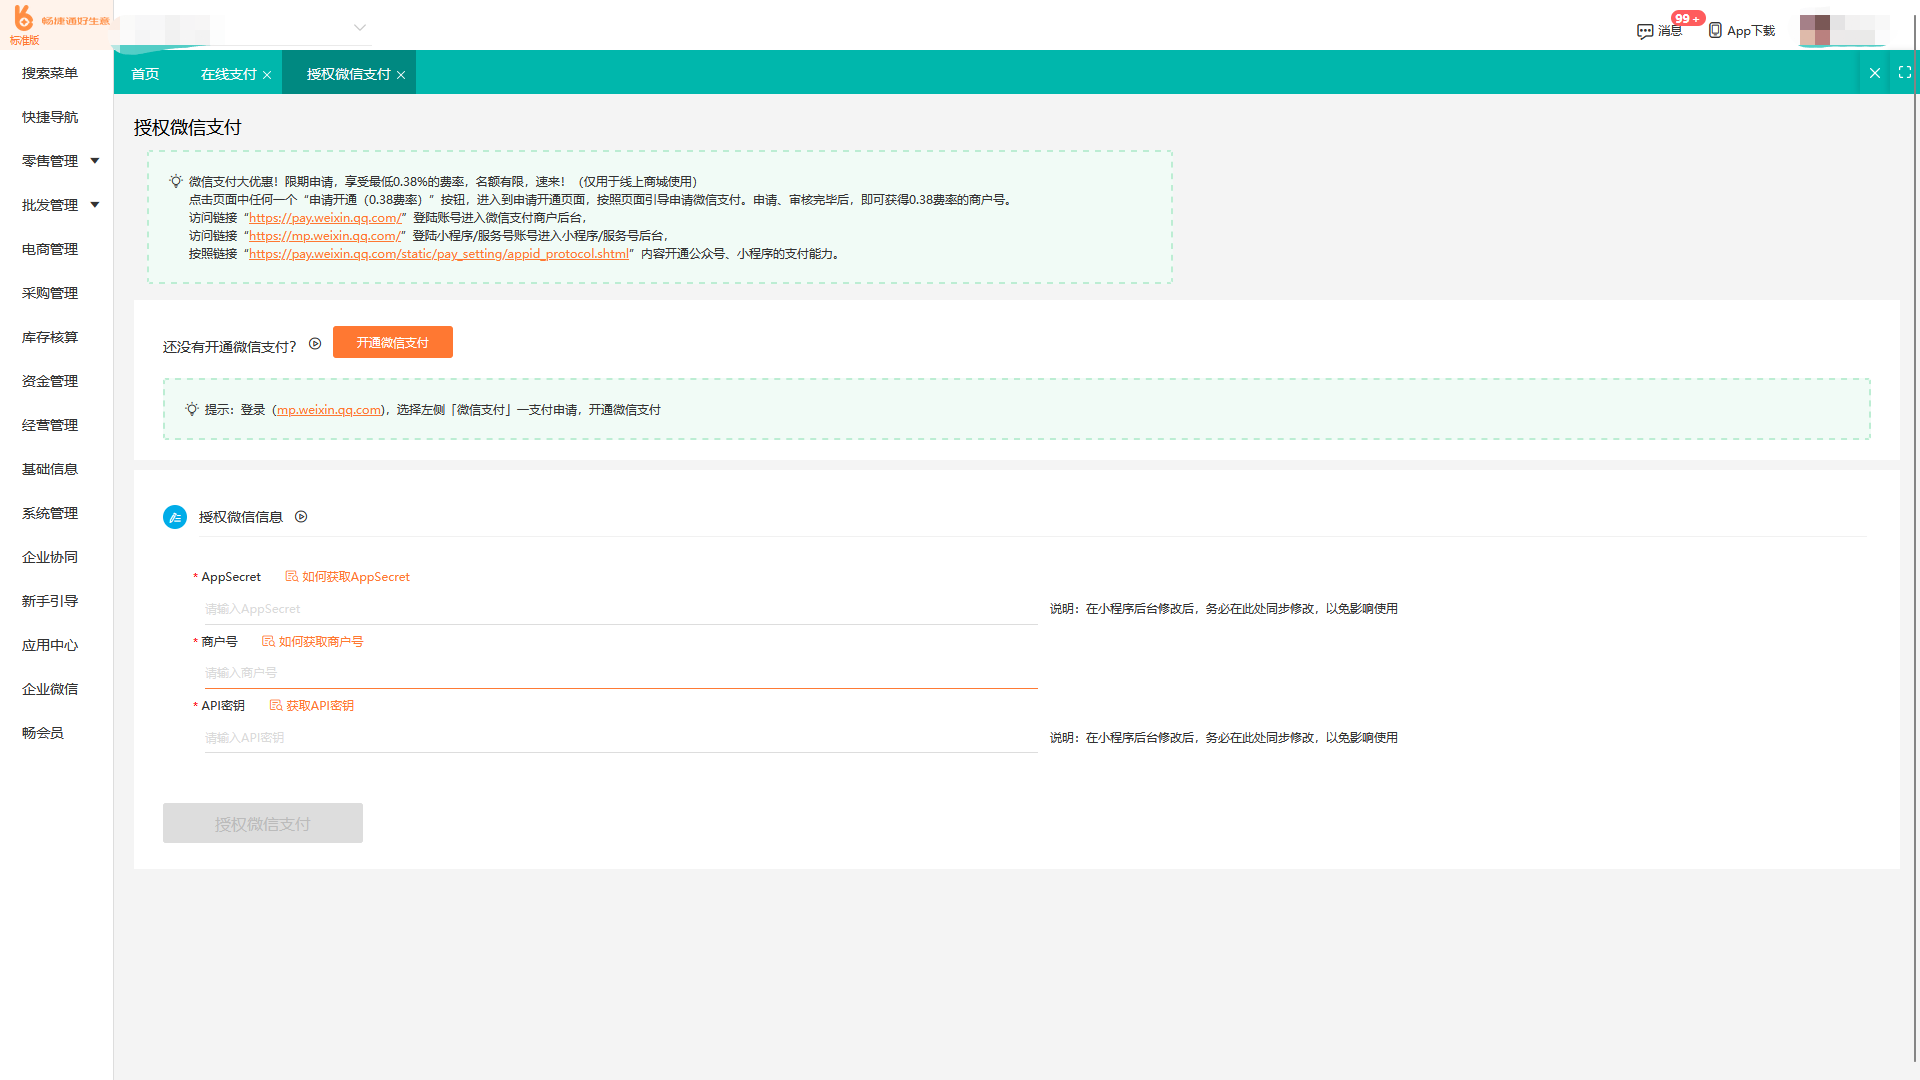The image size is (1920, 1080).
Task: Click 授权微信支付 submit button
Action: click(x=262, y=823)
